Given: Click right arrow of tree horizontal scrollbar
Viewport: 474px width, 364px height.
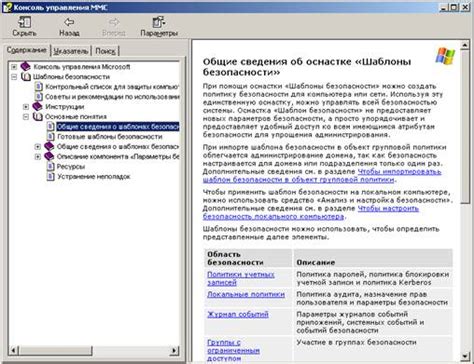Looking at the screenshot, I should pos(174,350).
